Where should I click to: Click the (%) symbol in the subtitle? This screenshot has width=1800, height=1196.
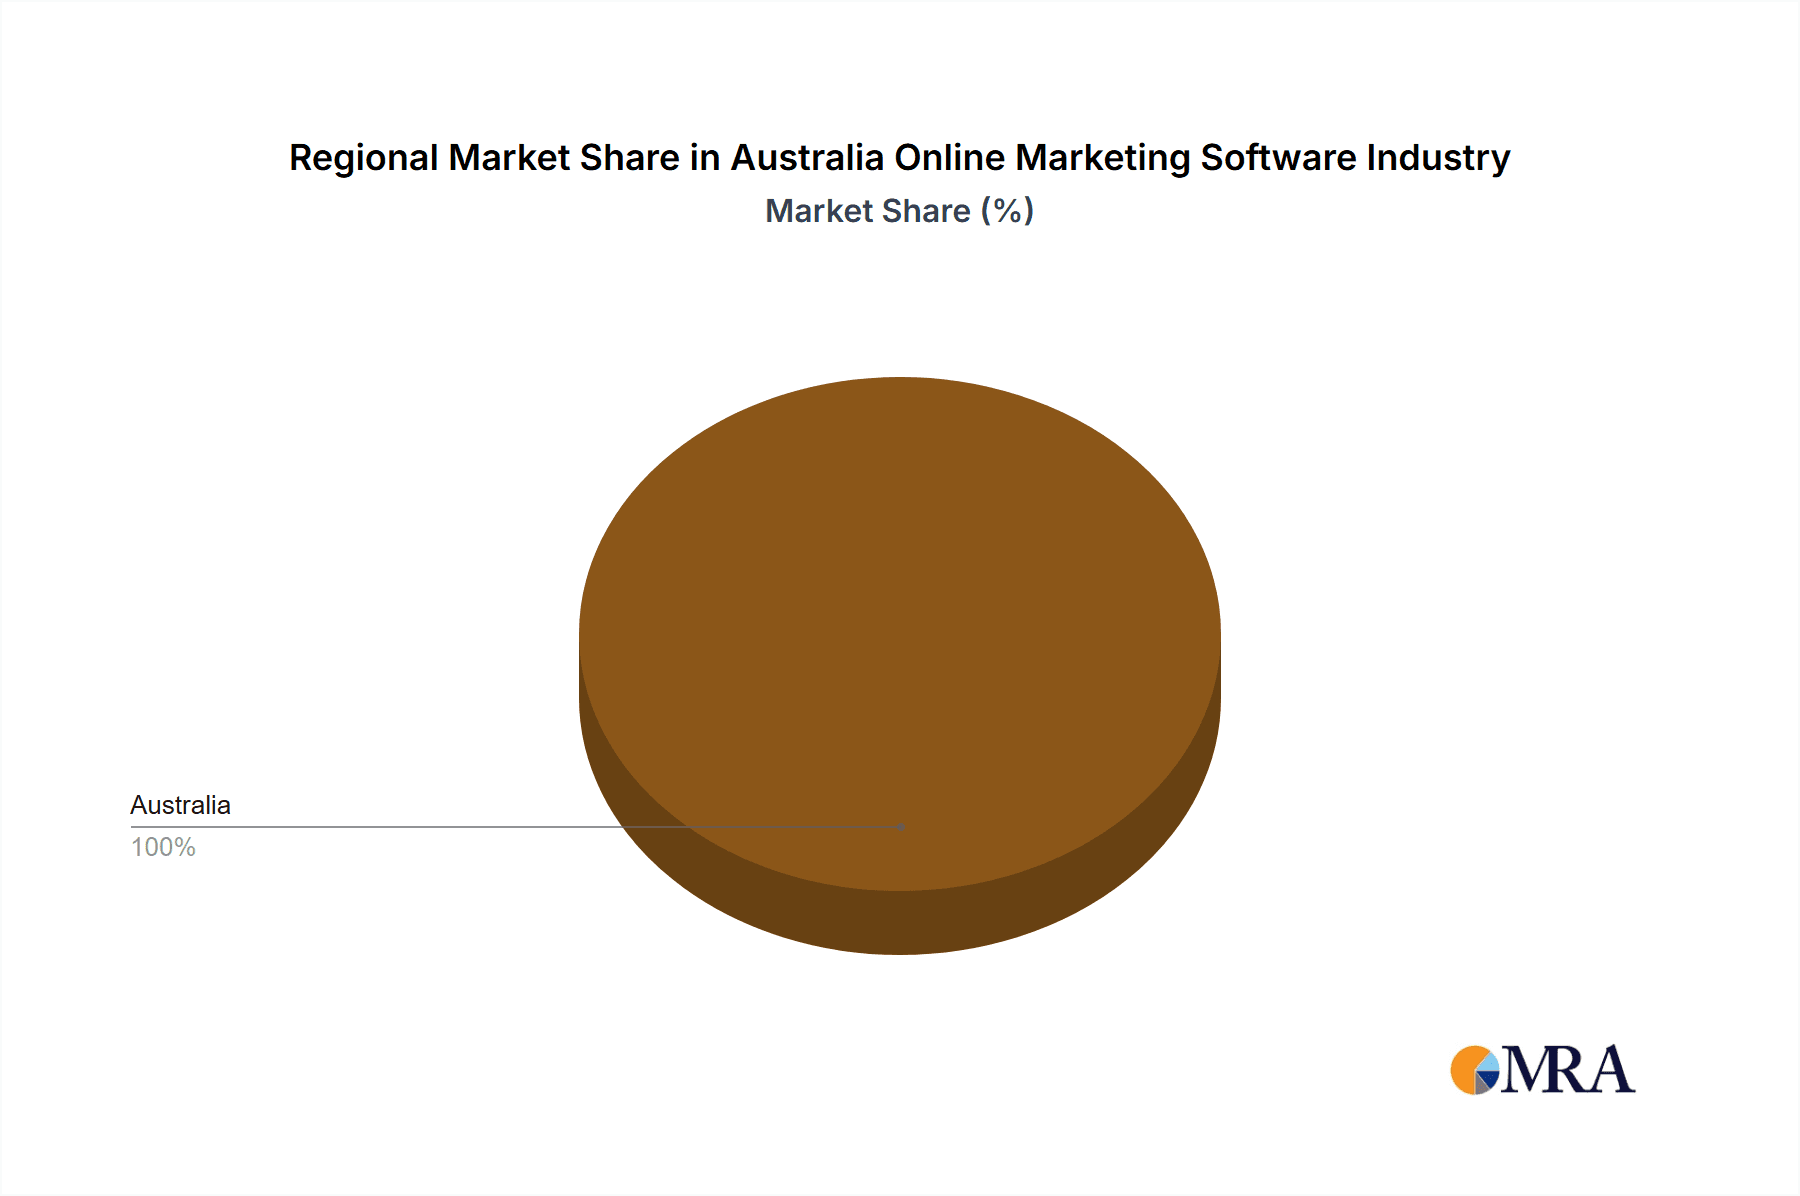1007,211
